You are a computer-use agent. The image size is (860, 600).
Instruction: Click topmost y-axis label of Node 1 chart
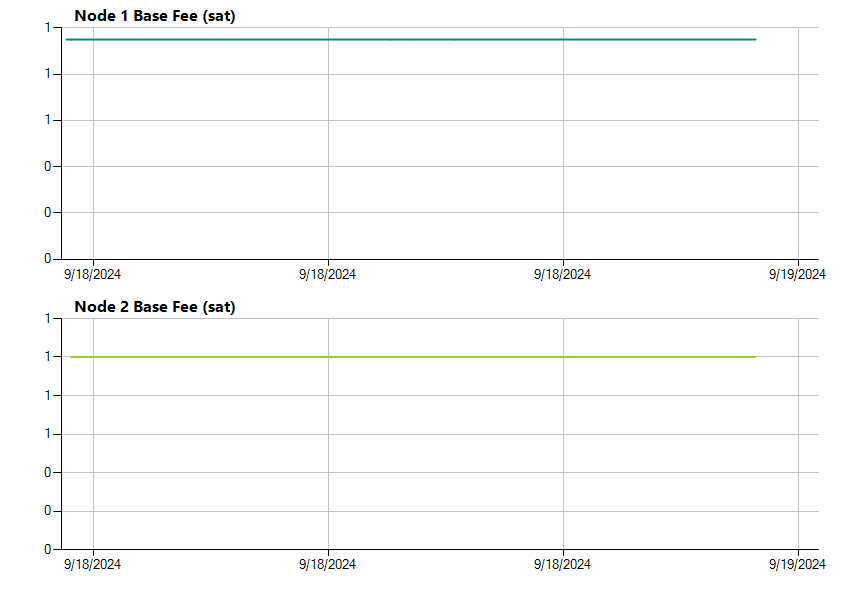click(46, 28)
